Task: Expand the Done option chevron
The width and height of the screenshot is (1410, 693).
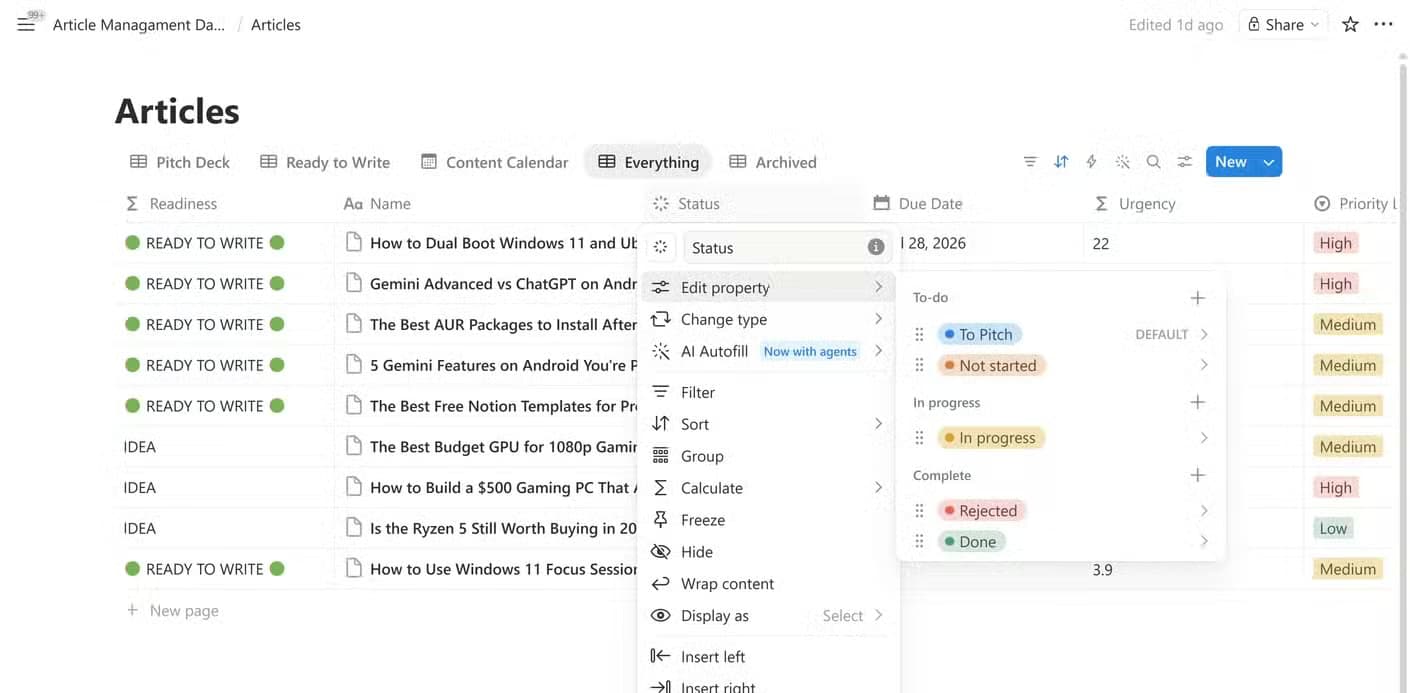Action: [x=1204, y=542]
